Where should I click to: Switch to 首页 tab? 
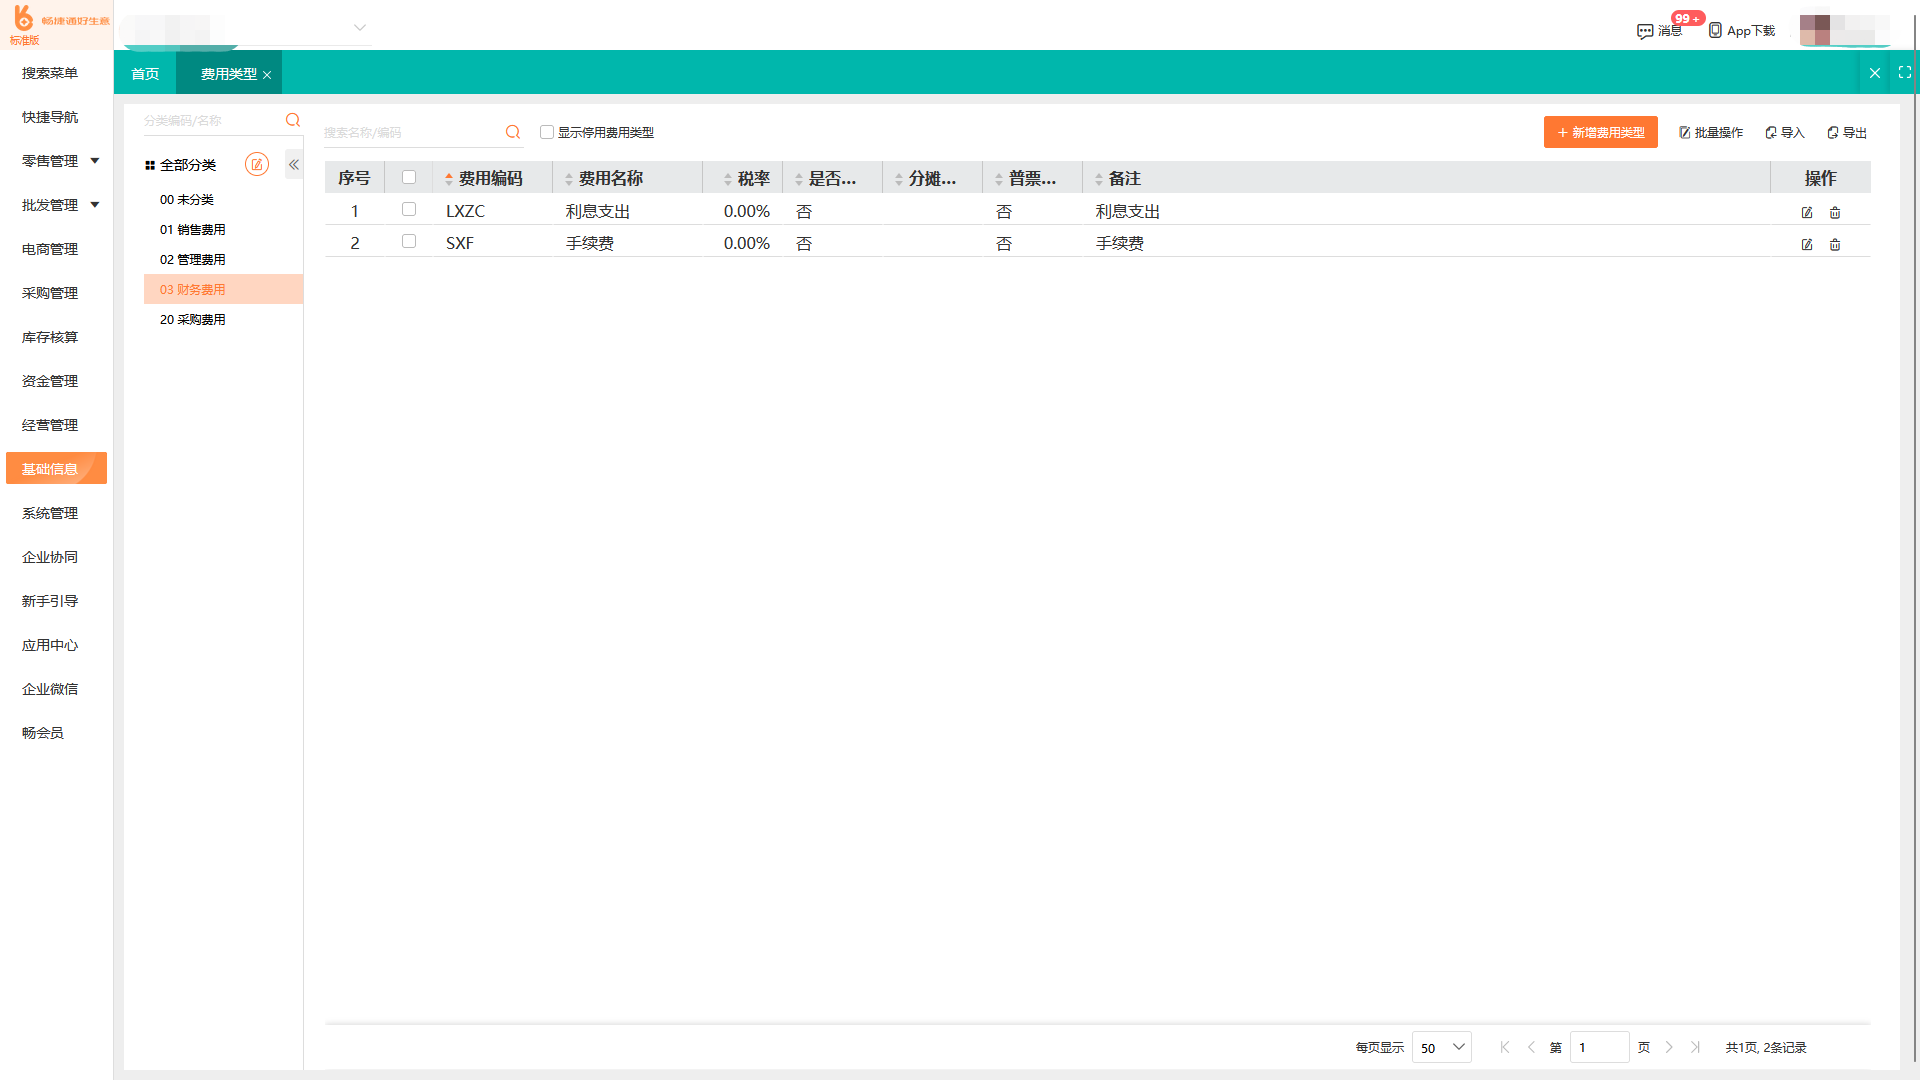(146, 74)
